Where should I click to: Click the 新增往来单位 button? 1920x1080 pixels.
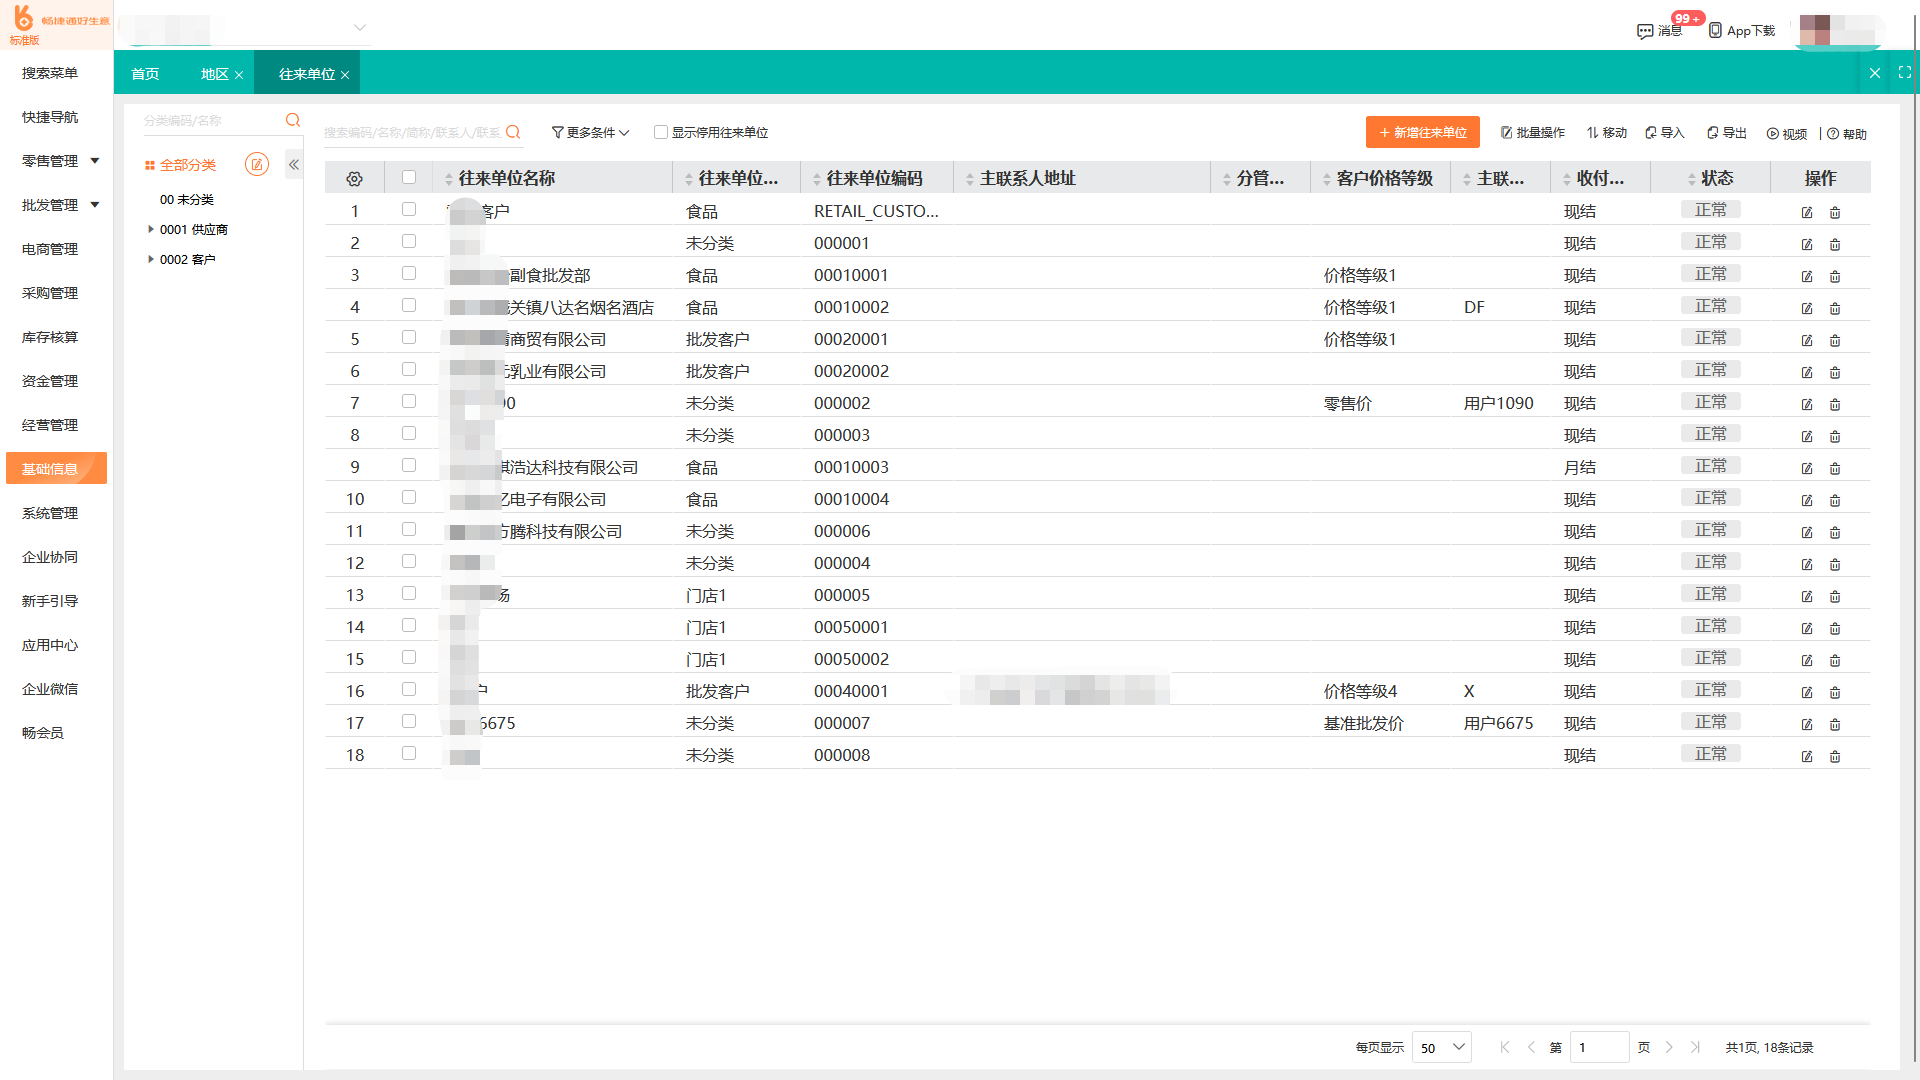tap(1425, 131)
